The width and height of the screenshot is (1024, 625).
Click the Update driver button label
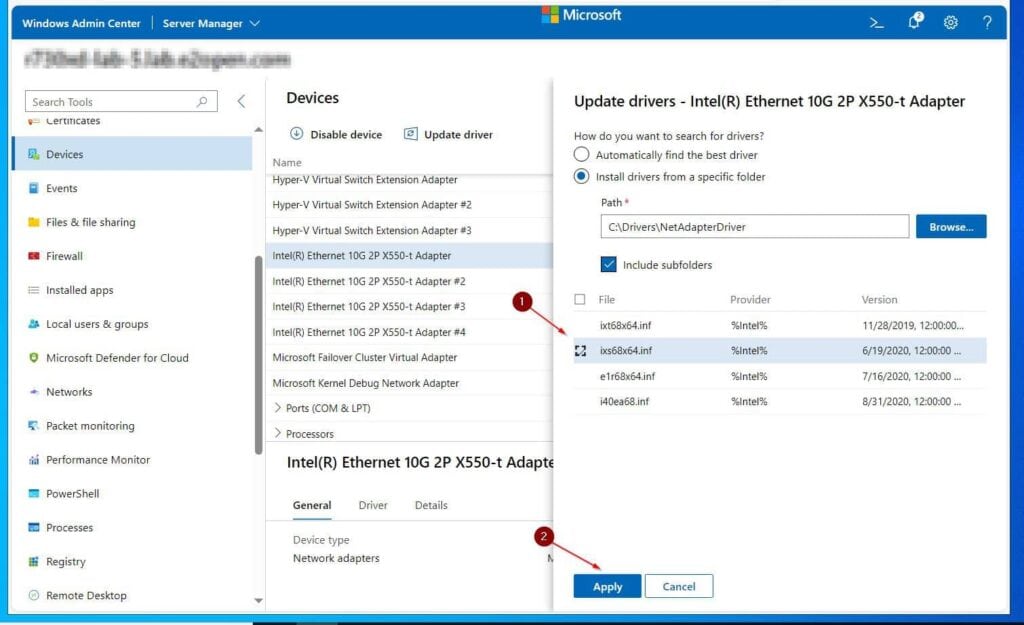(x=458, y=135)
